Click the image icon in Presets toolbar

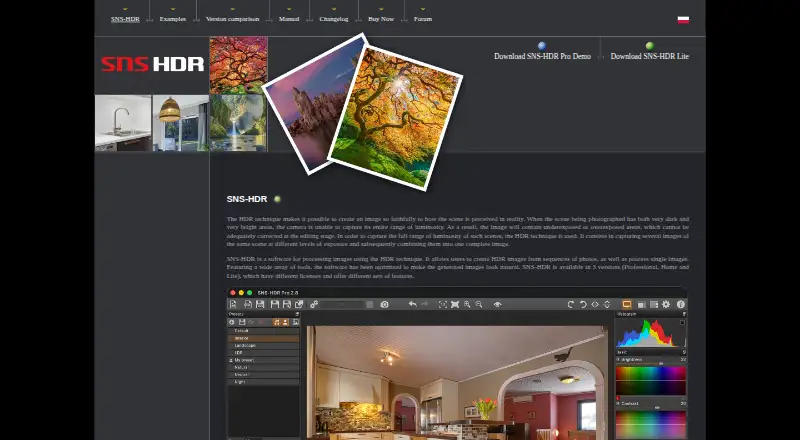pos(295,322)
